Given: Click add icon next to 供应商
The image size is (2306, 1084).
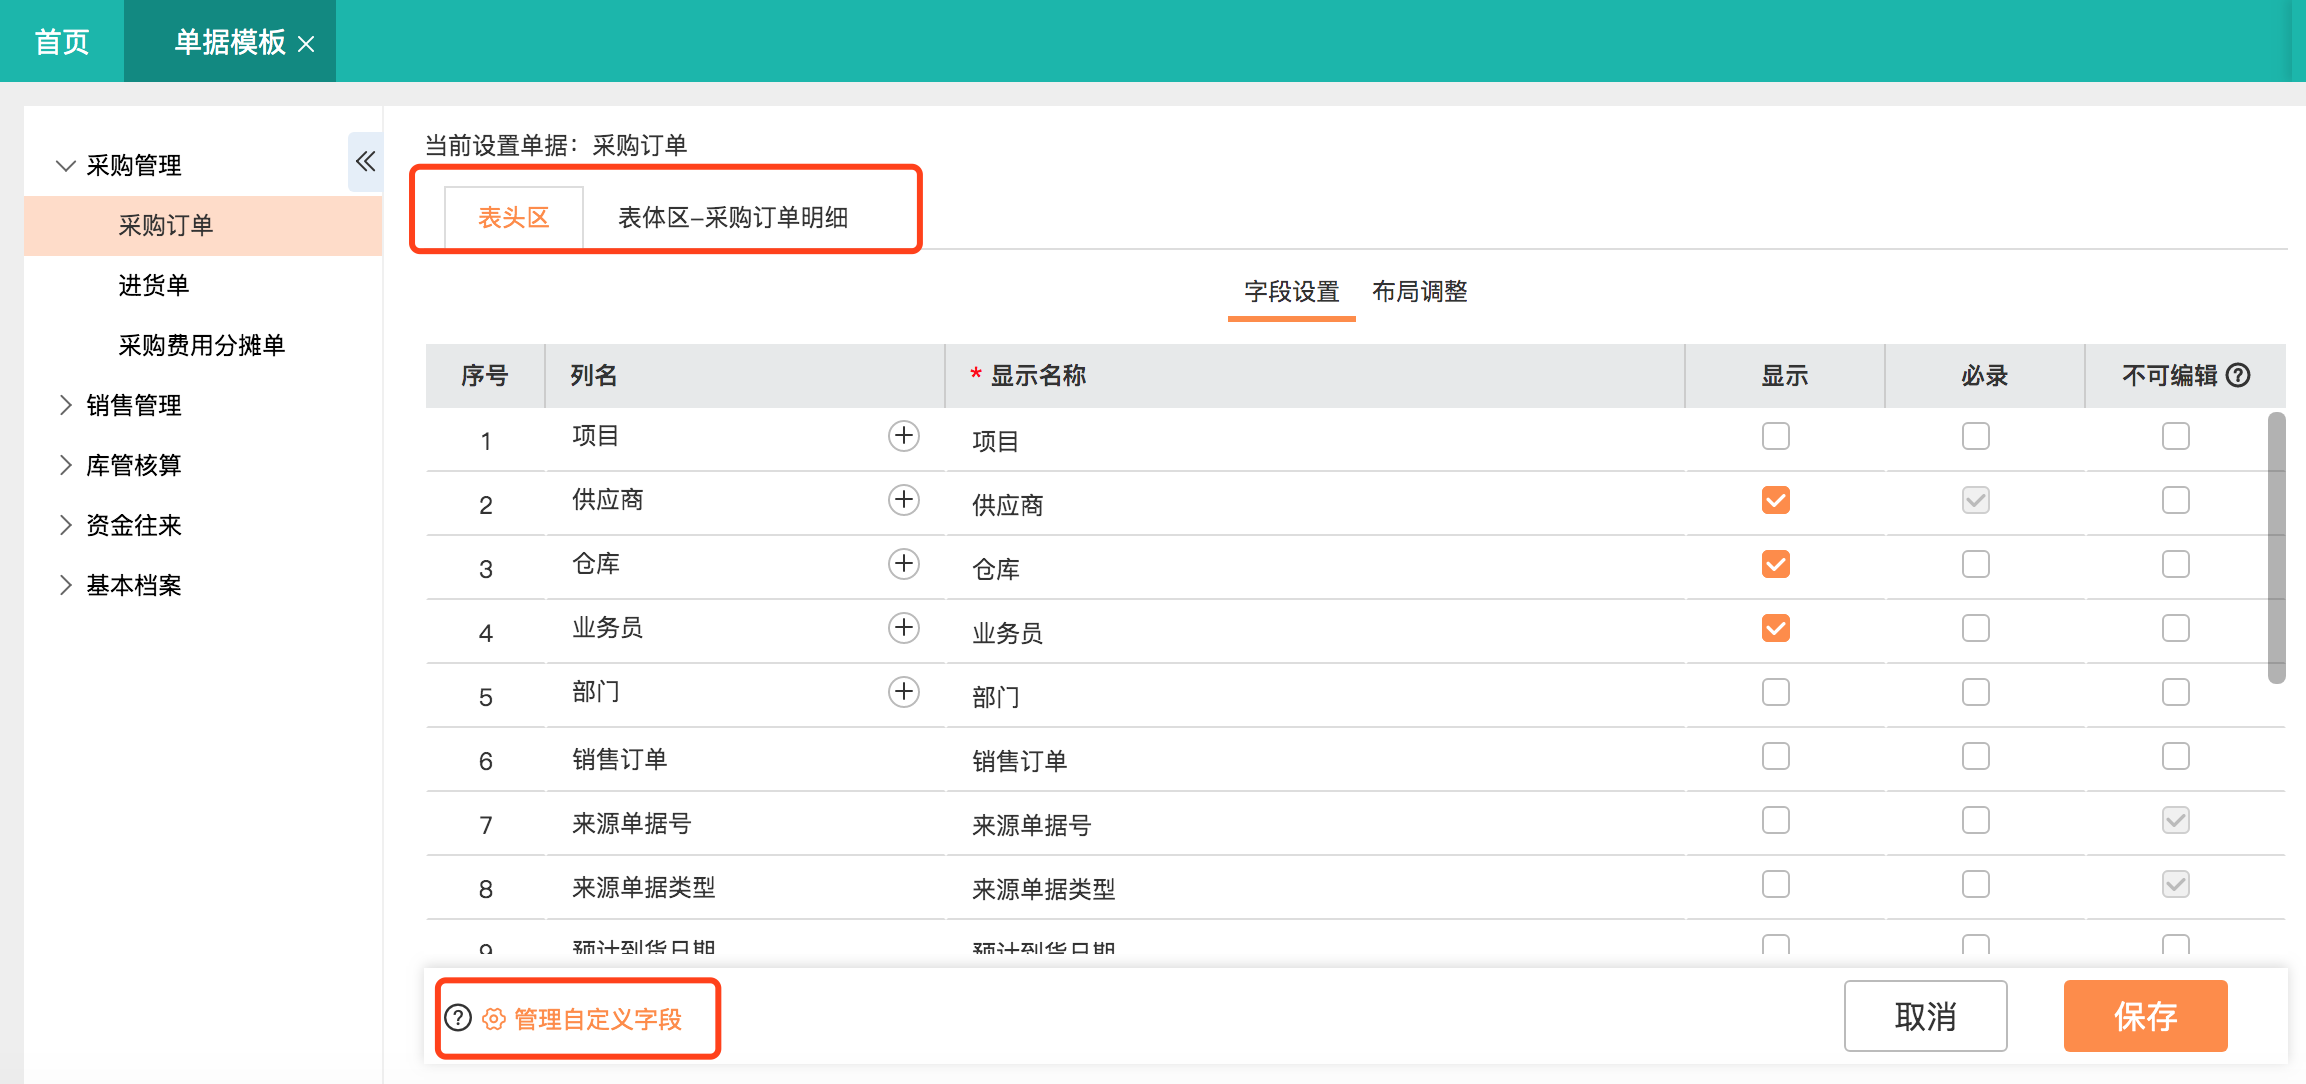Looking at the screenshot, I should pyautogui.click(x=906, y=500).
